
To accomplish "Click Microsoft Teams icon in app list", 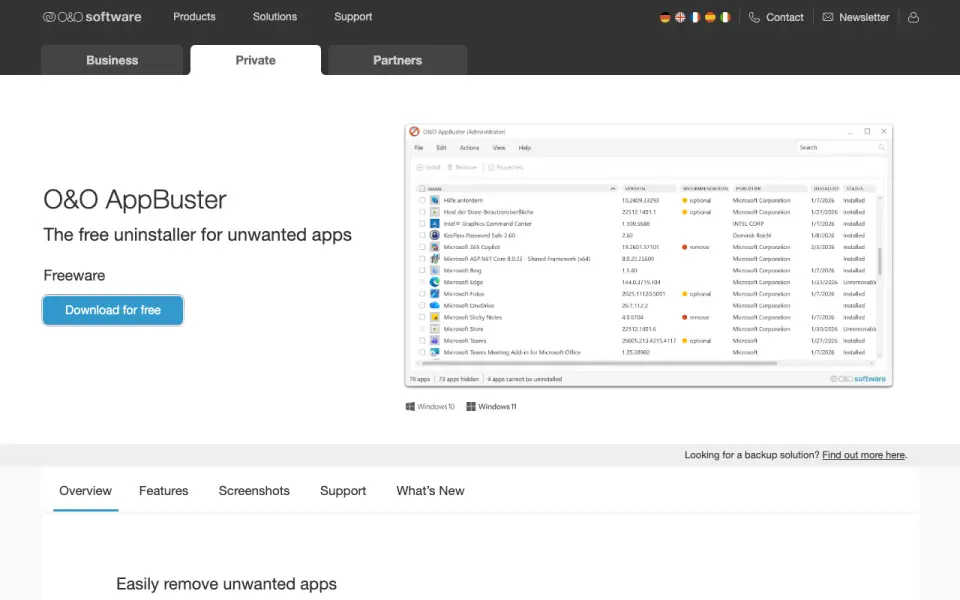I will pyautogui.click(x=435, y=340).
